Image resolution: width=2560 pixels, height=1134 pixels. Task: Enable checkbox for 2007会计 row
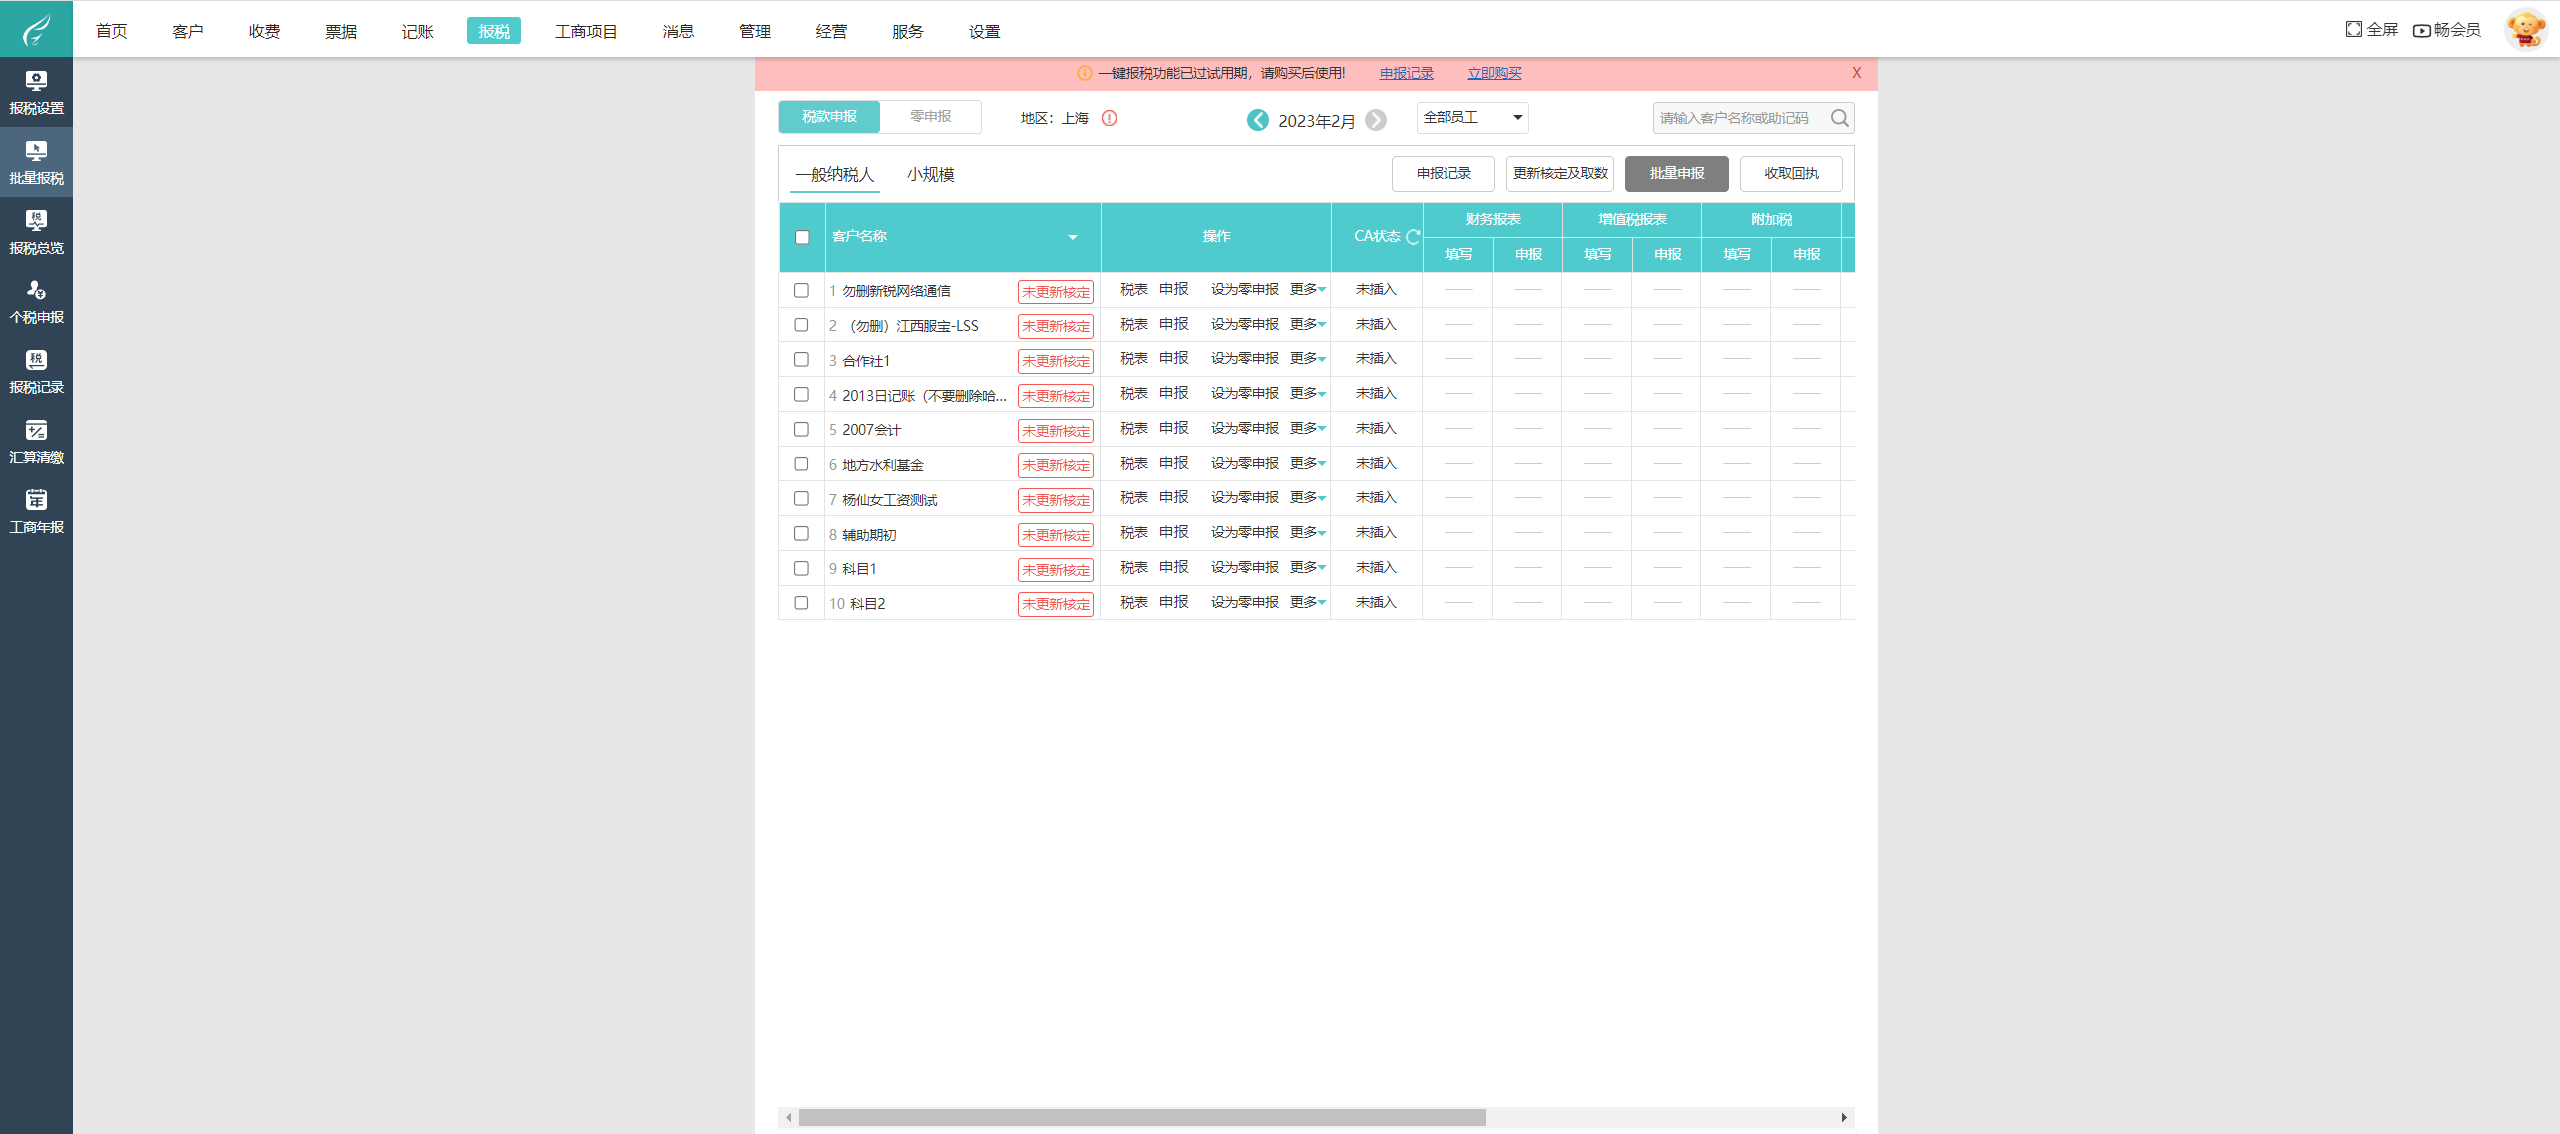point(802,429)
